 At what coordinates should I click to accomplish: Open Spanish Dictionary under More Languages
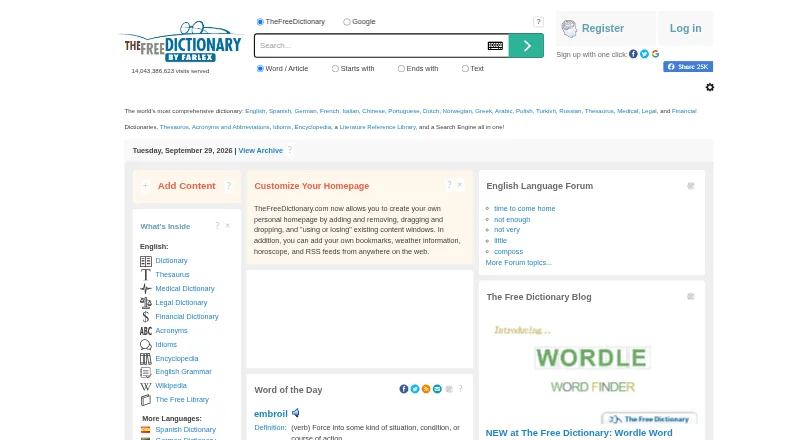click(x=185, y=430)
